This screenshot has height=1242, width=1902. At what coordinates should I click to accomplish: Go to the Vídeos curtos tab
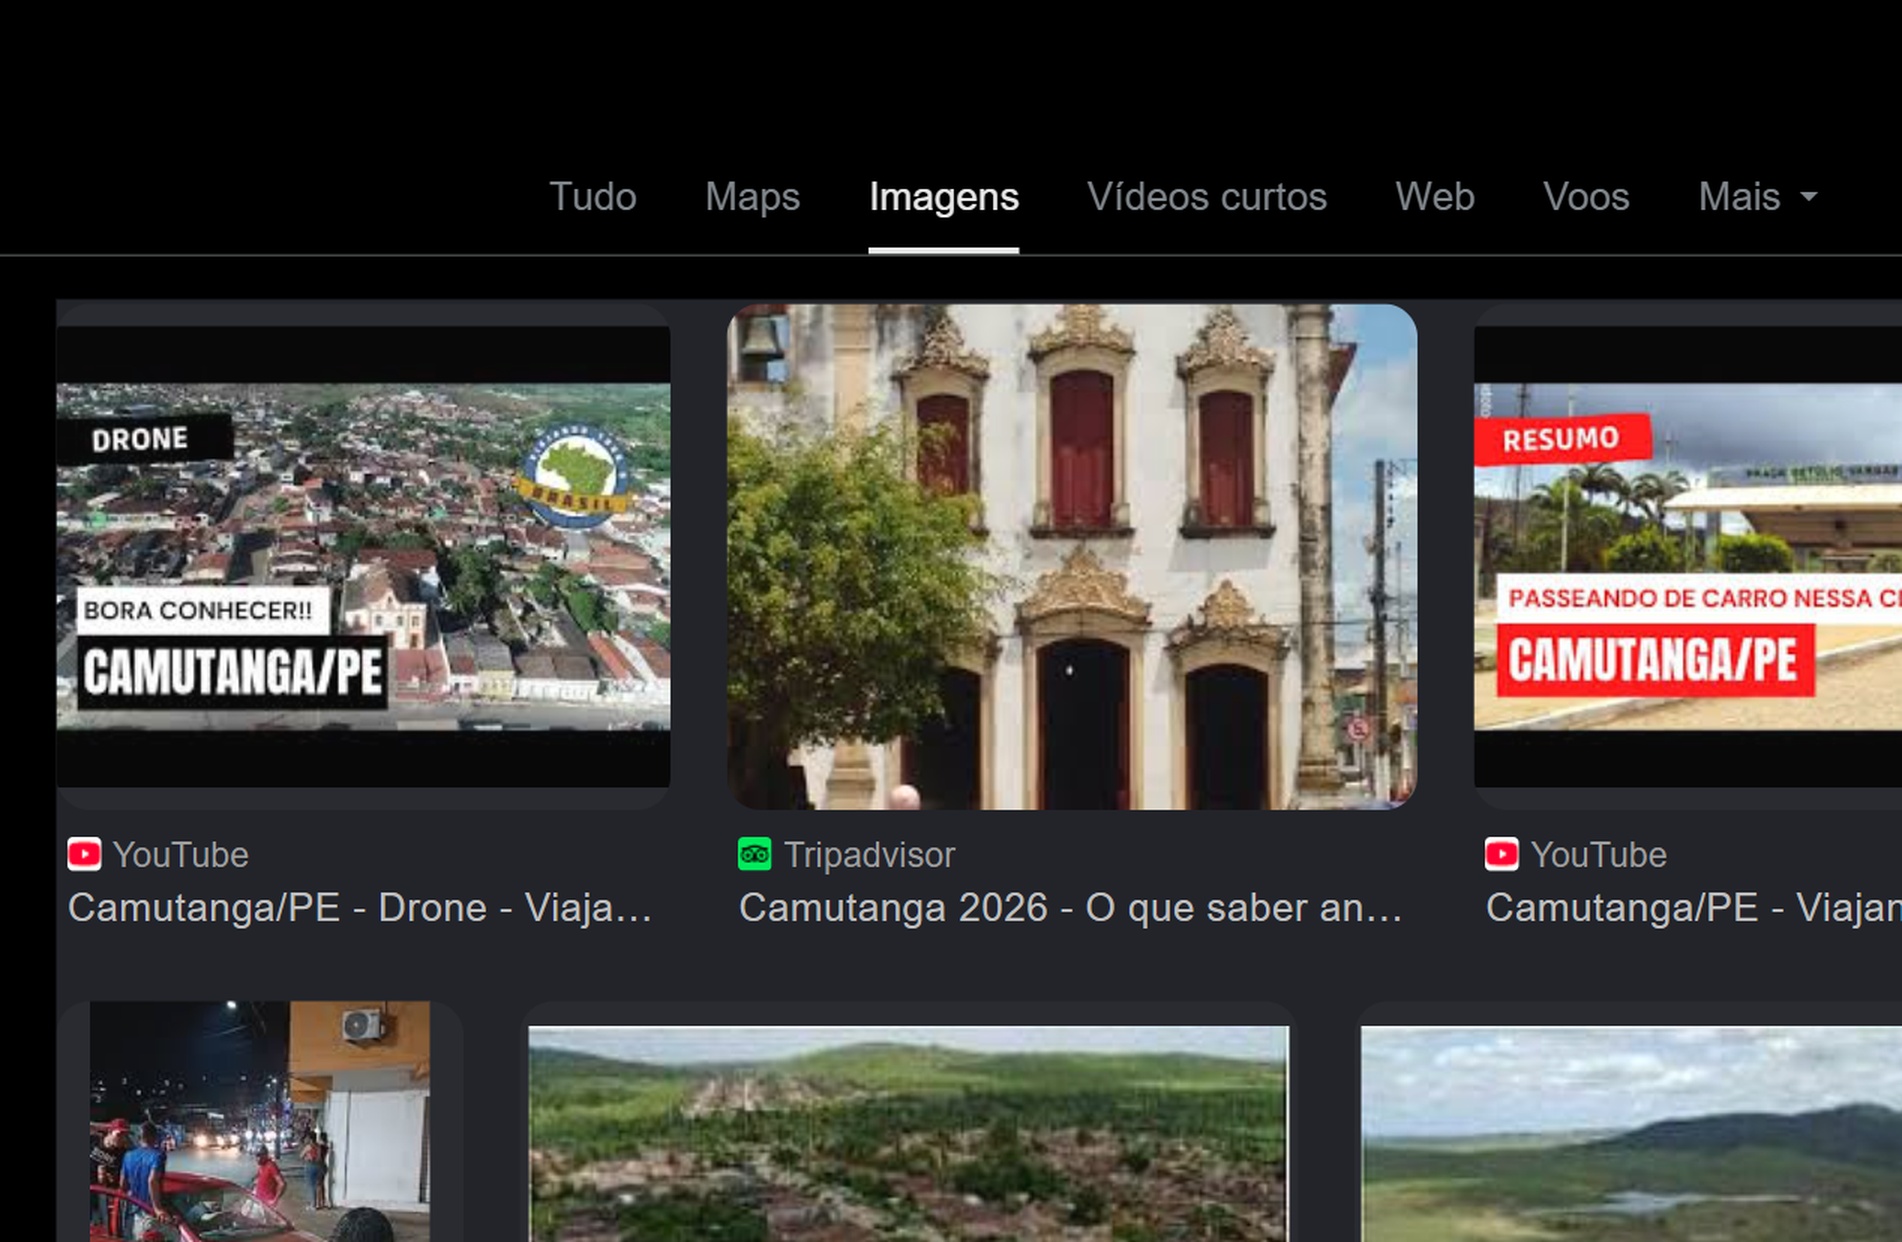click(x=1206, y=197)
